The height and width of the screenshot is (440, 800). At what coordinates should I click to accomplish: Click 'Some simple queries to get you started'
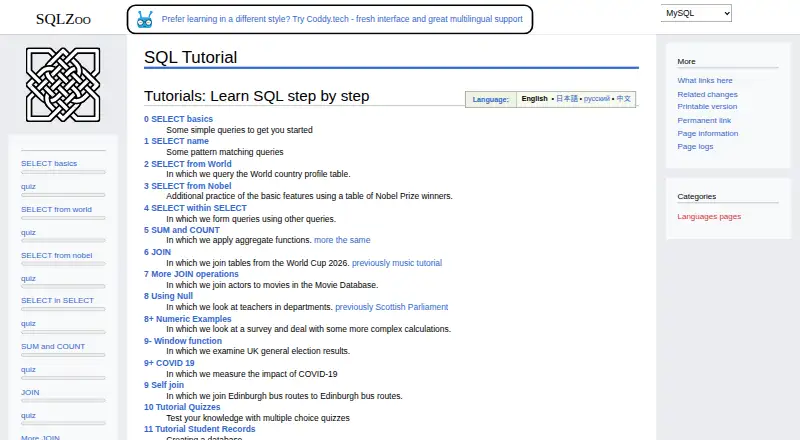pyautogui.click(x=239, y=130)
